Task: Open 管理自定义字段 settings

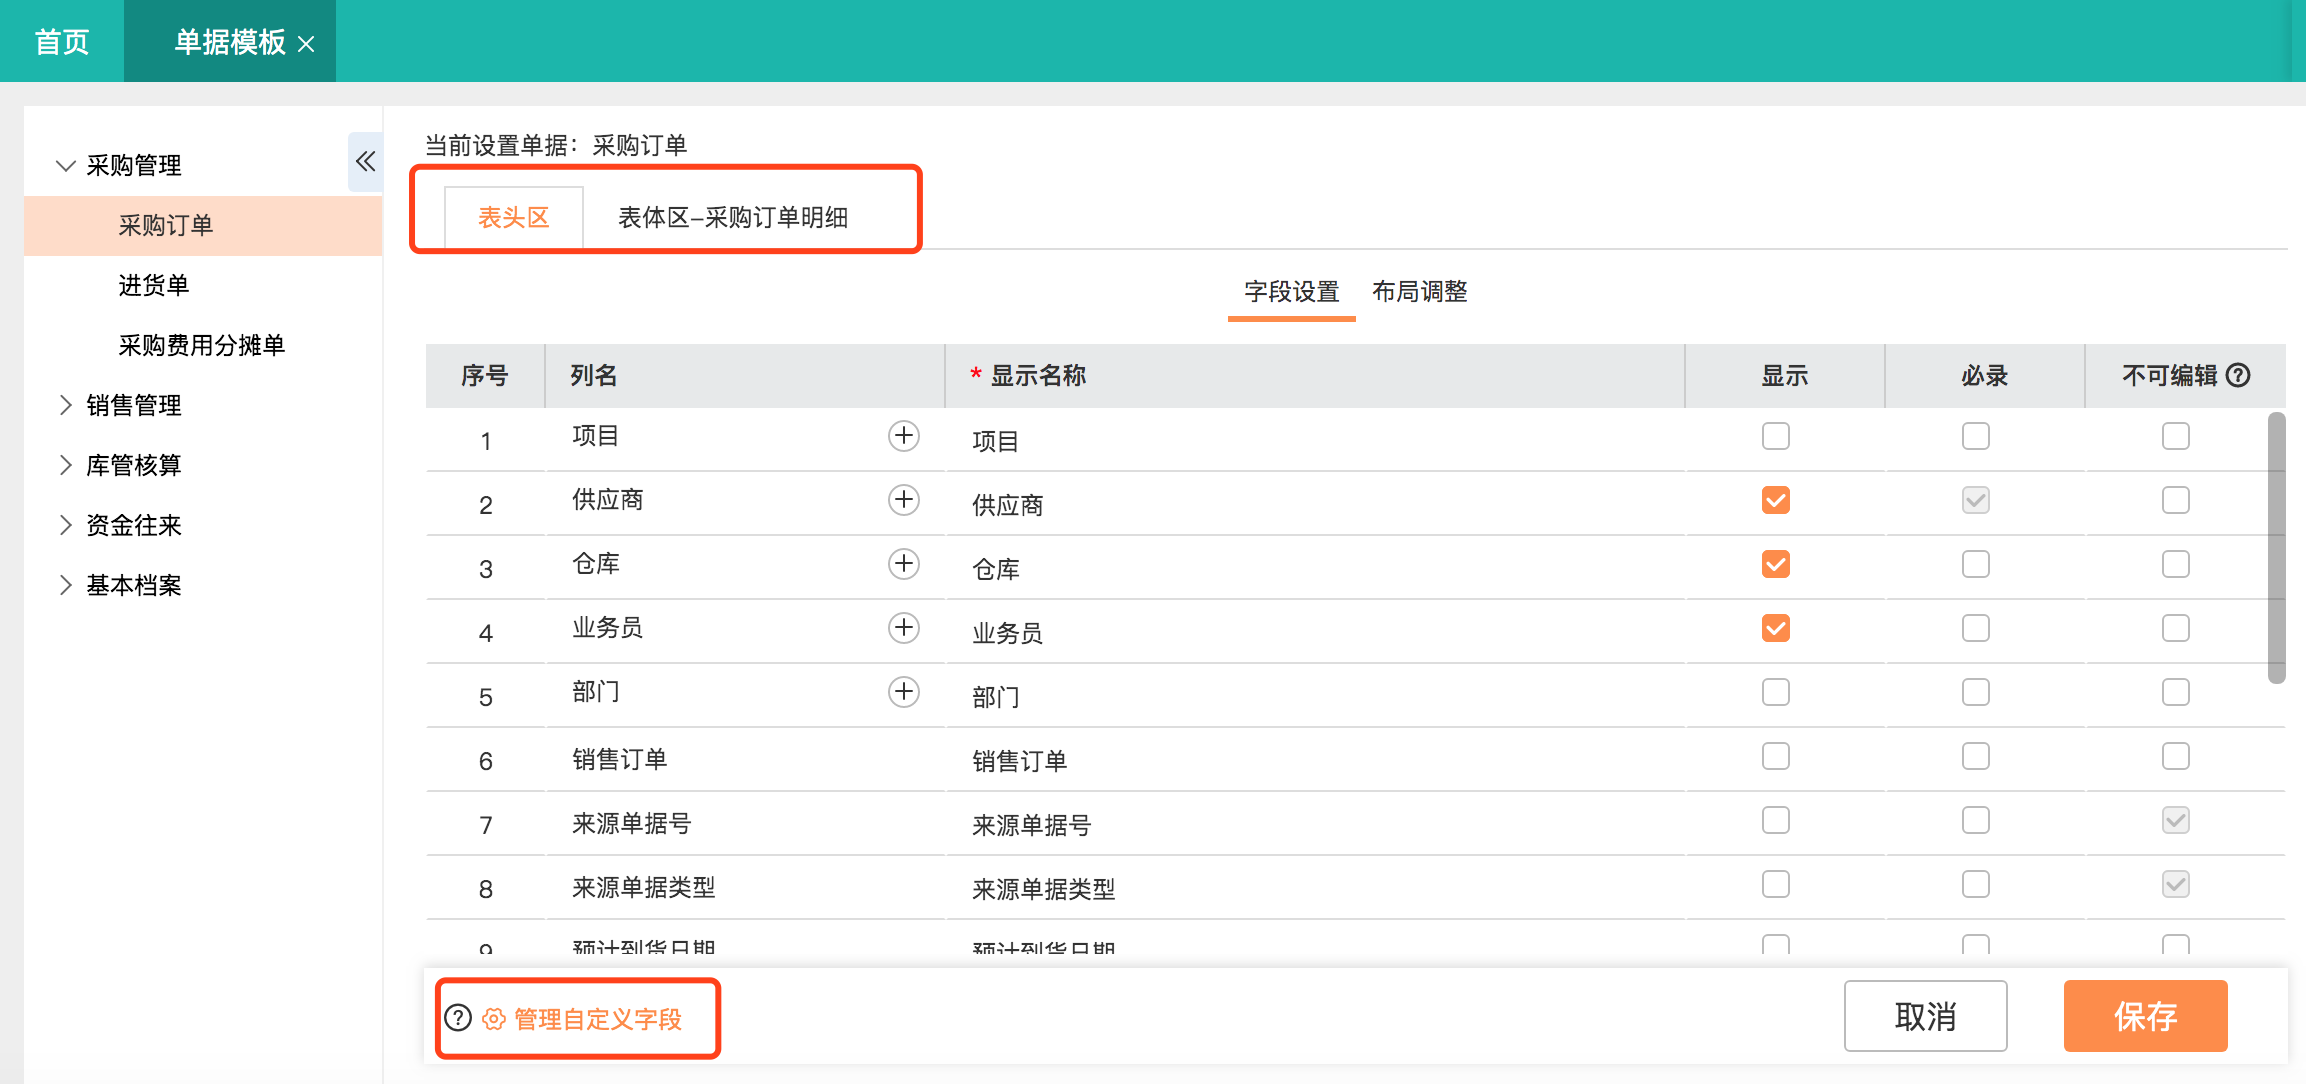Action: pos(596,1015)
